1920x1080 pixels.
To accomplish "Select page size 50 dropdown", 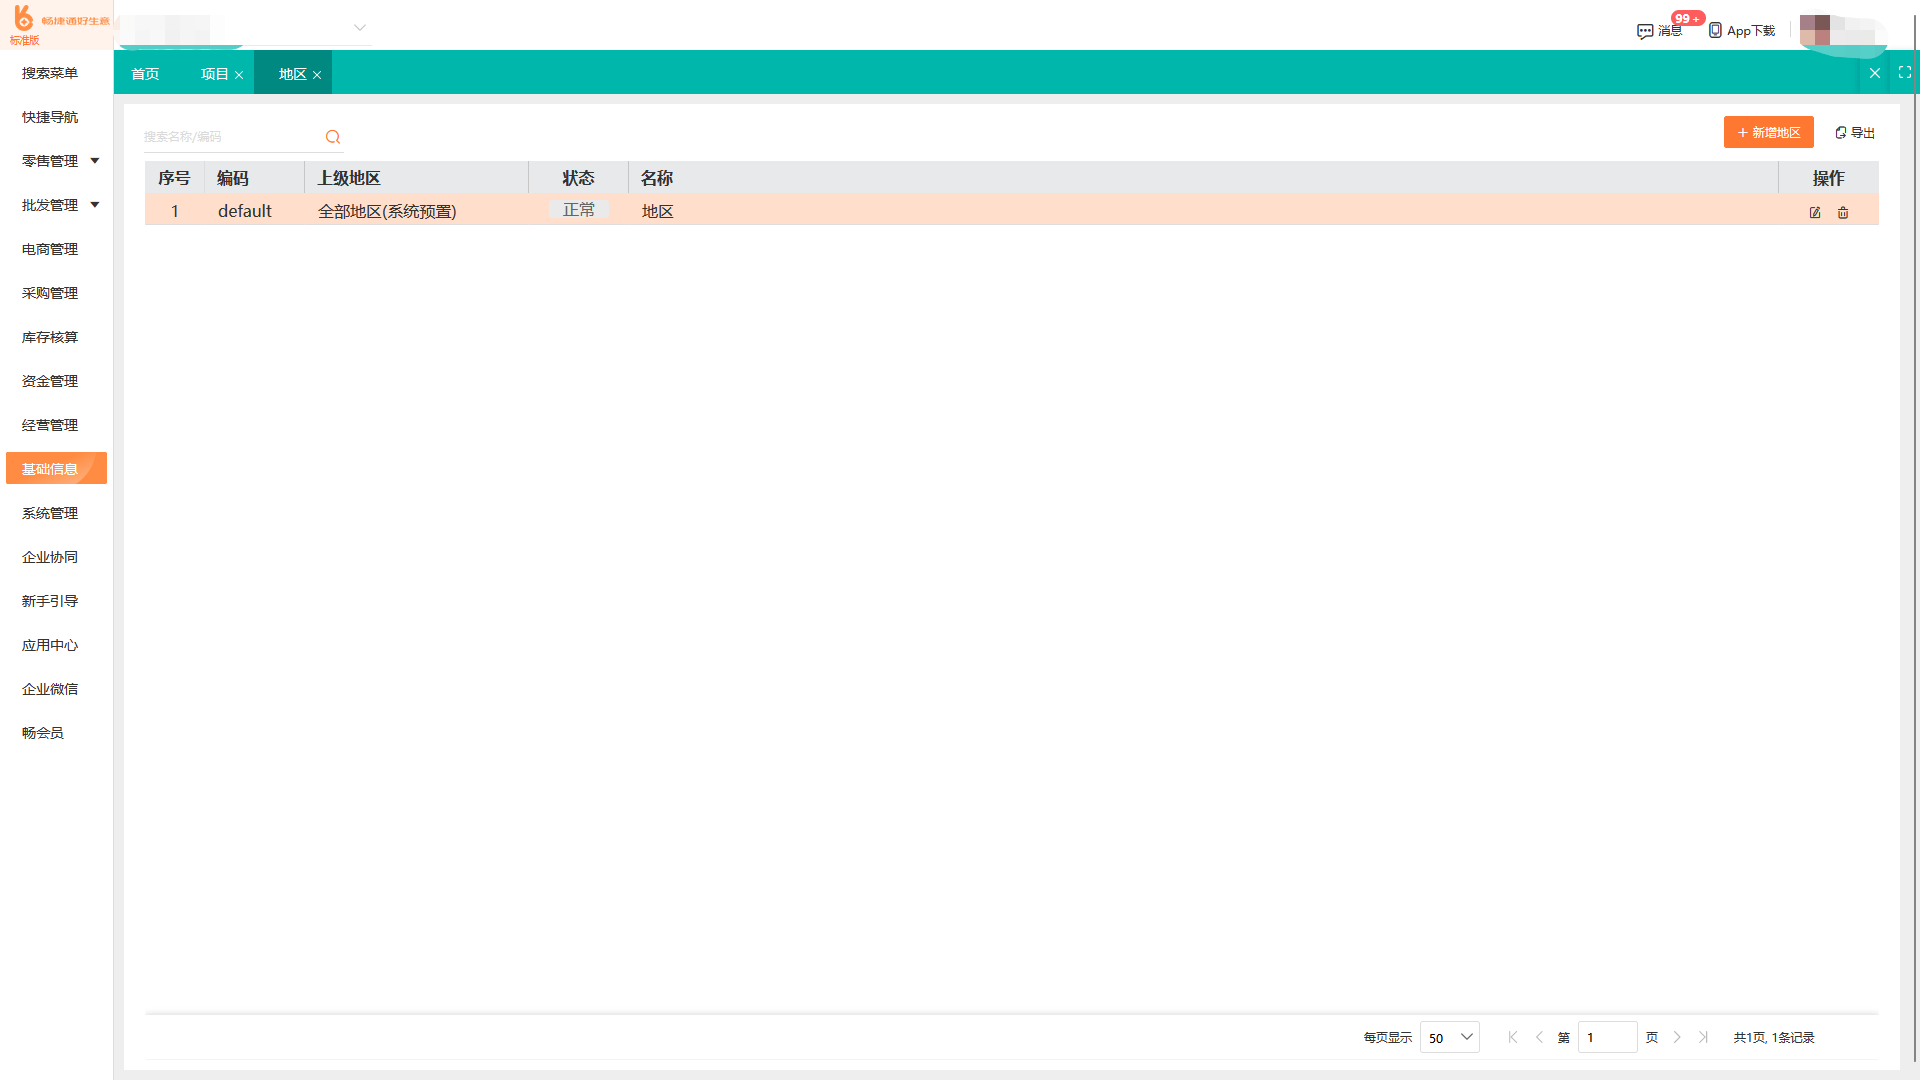I will tap(1448, 1036).
